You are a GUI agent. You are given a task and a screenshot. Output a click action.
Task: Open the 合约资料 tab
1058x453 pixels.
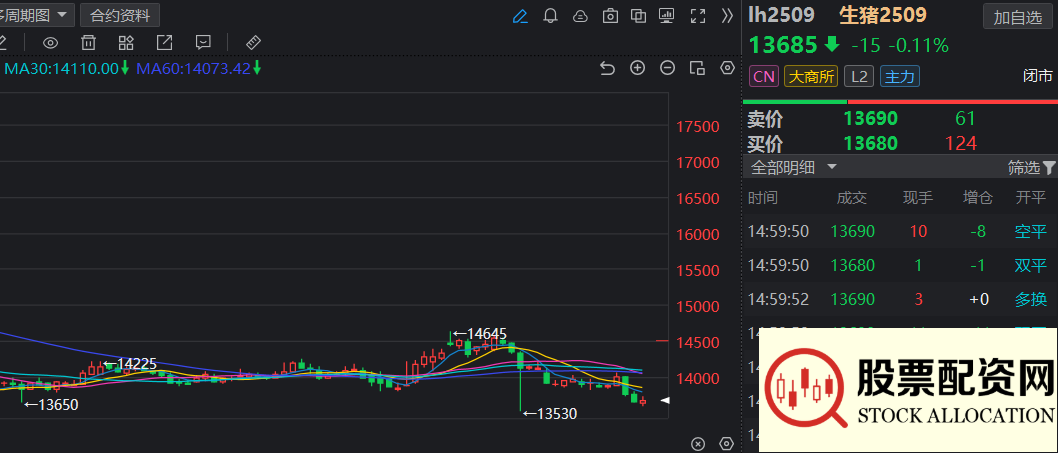(120, 15)
